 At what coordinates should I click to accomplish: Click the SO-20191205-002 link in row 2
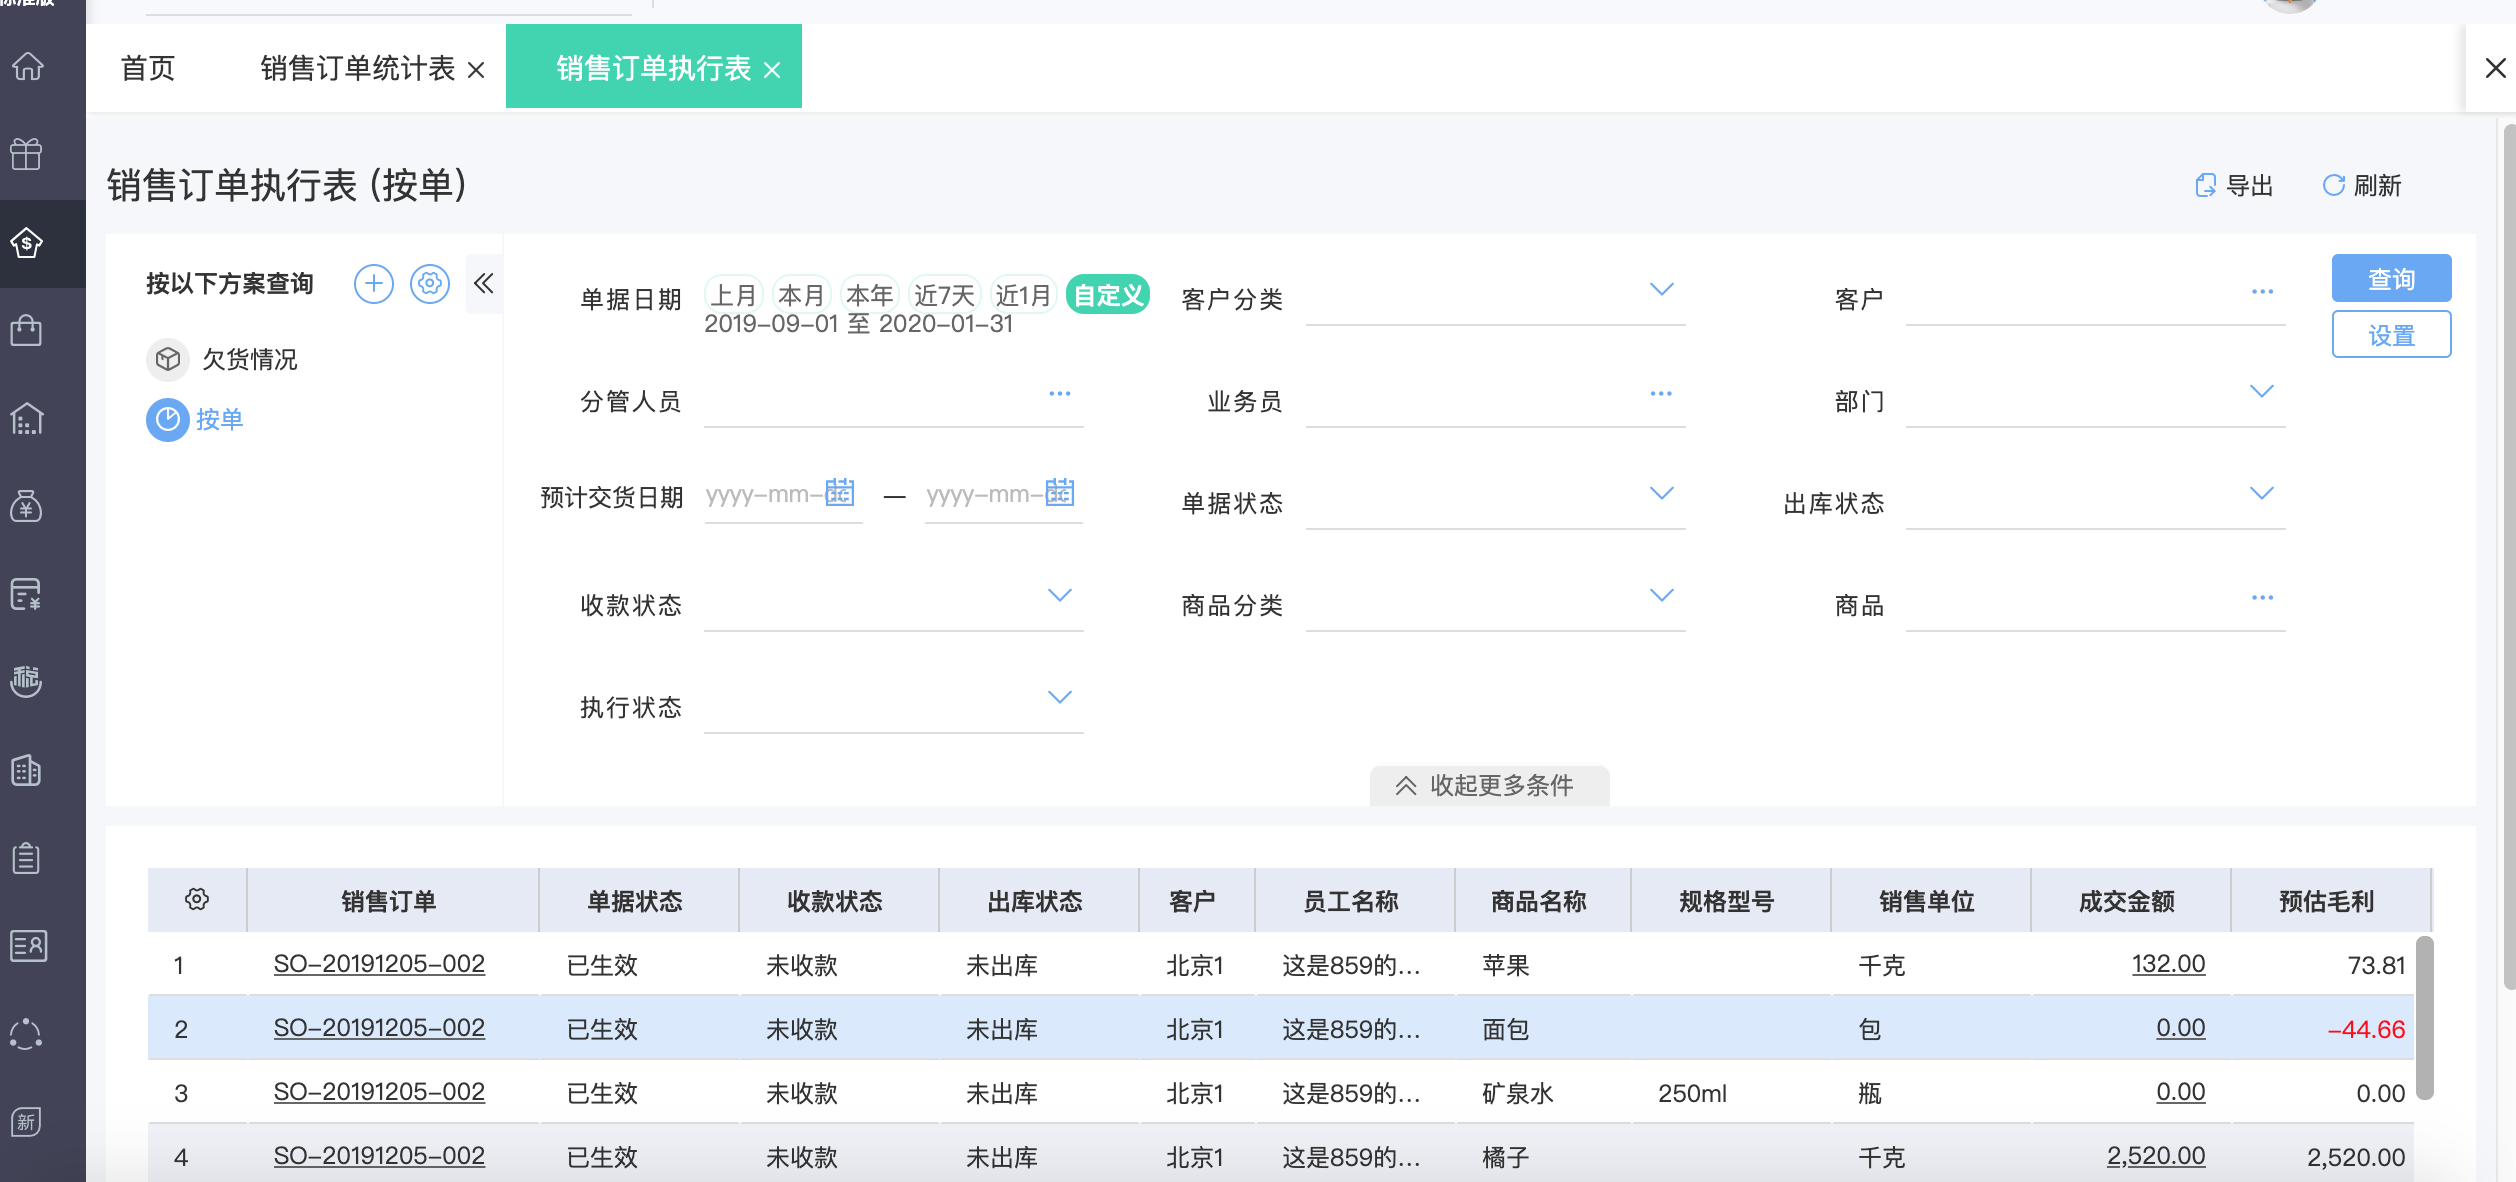pyautogui.click(x=380, y=1028)
